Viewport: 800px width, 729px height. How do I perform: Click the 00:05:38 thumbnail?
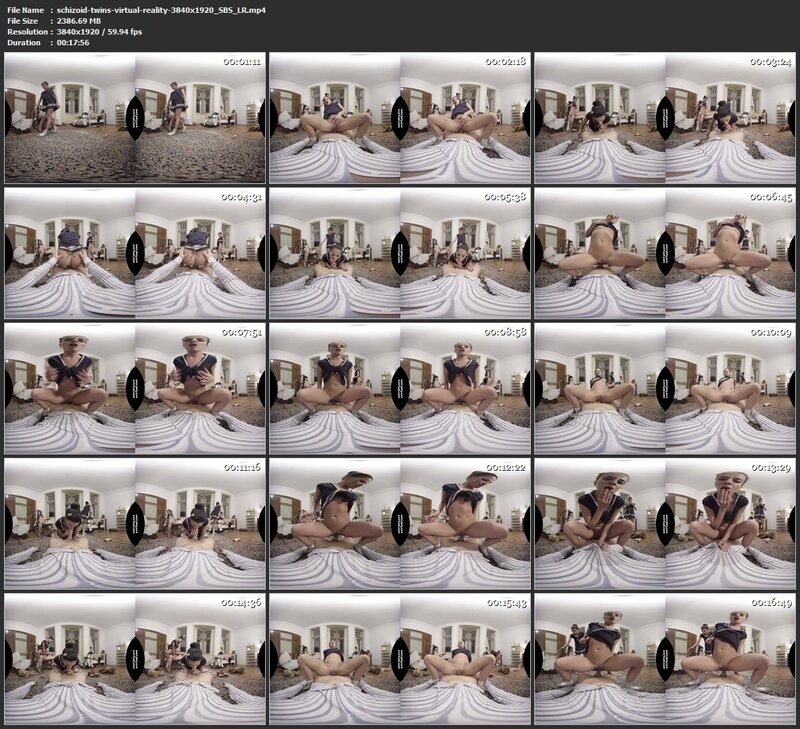(x=400, y=253)
